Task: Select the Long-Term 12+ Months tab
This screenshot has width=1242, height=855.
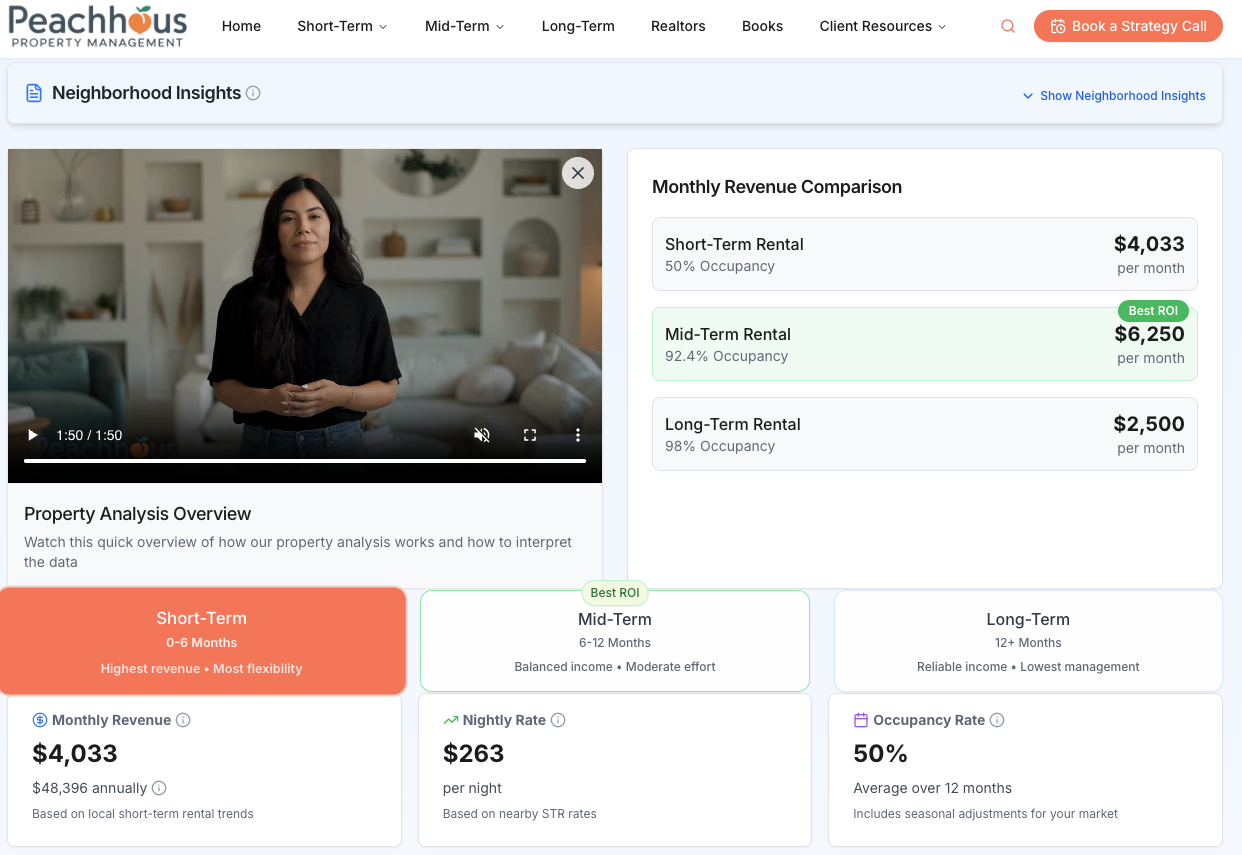Action: (1027, 642)
